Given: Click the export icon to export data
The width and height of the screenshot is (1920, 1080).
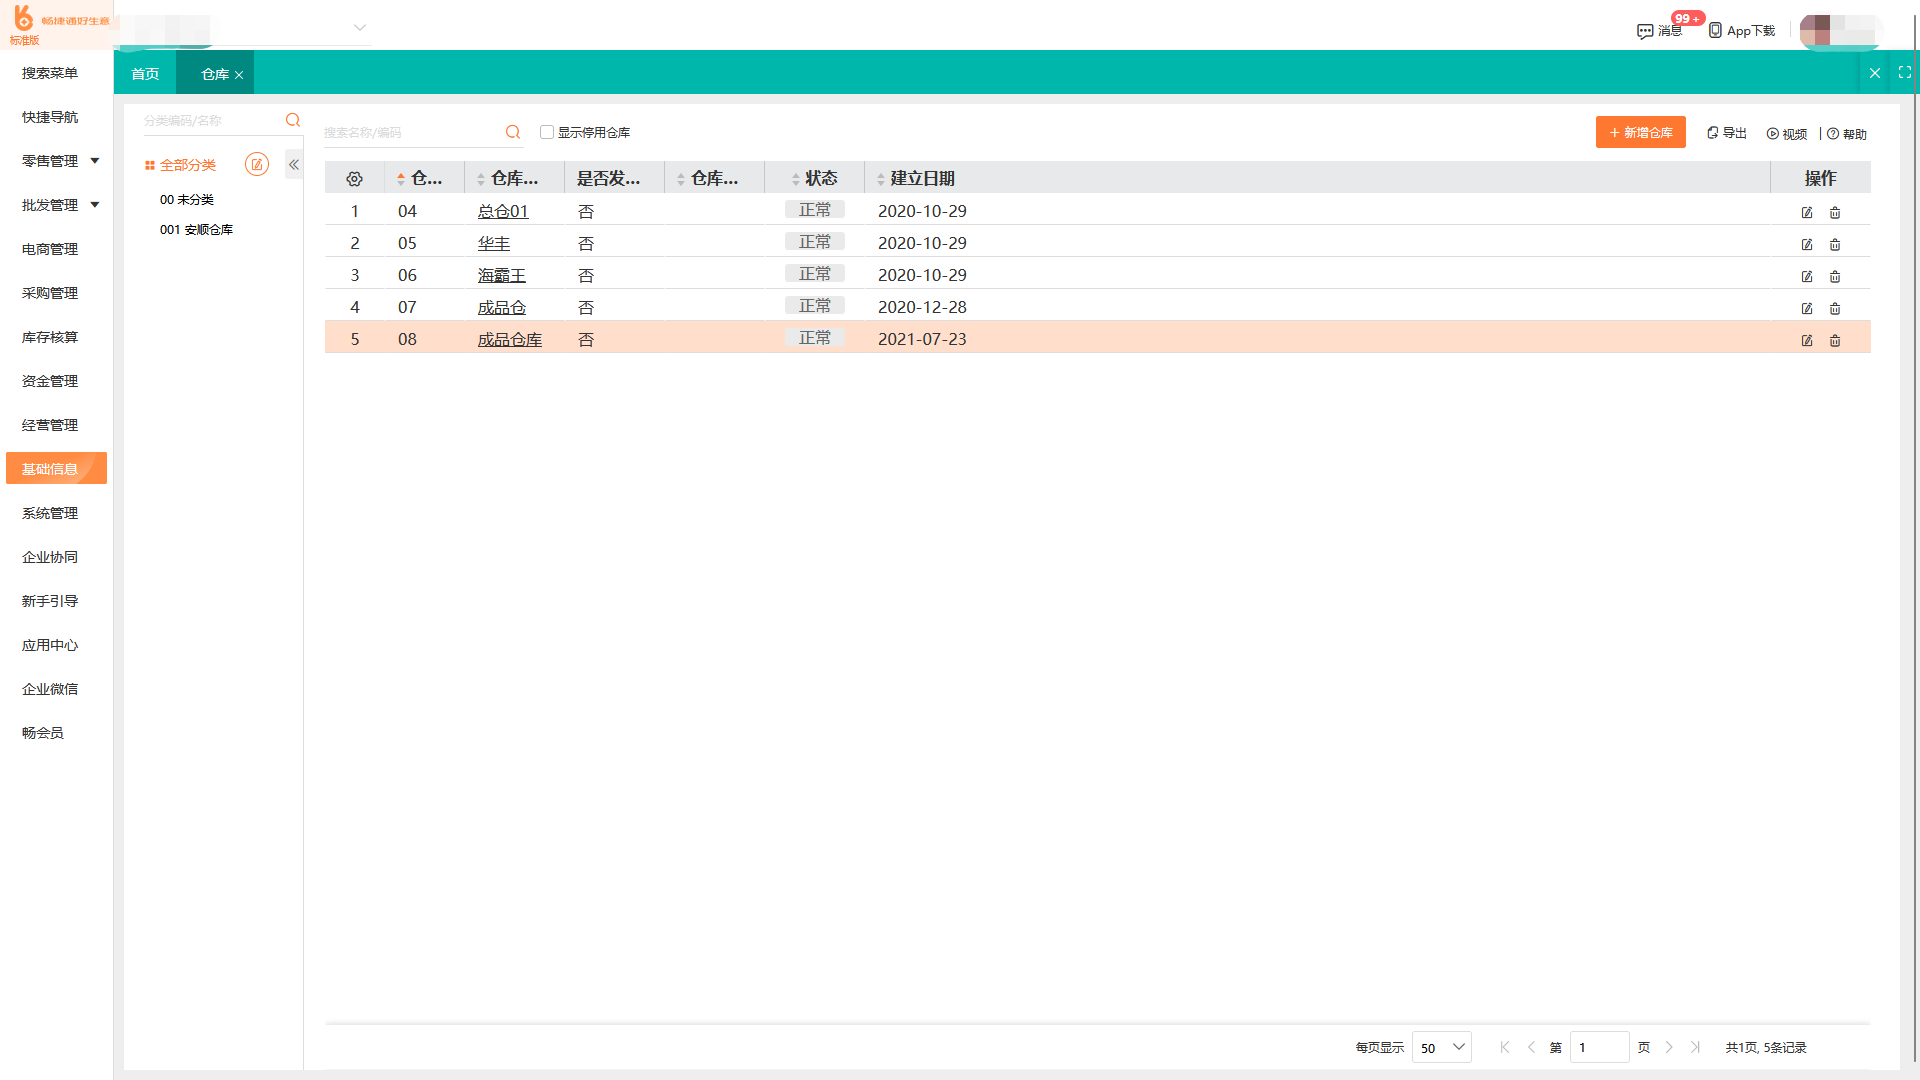Looking at the screenshot, I should pyautogui.click(x=1721, y=131).
